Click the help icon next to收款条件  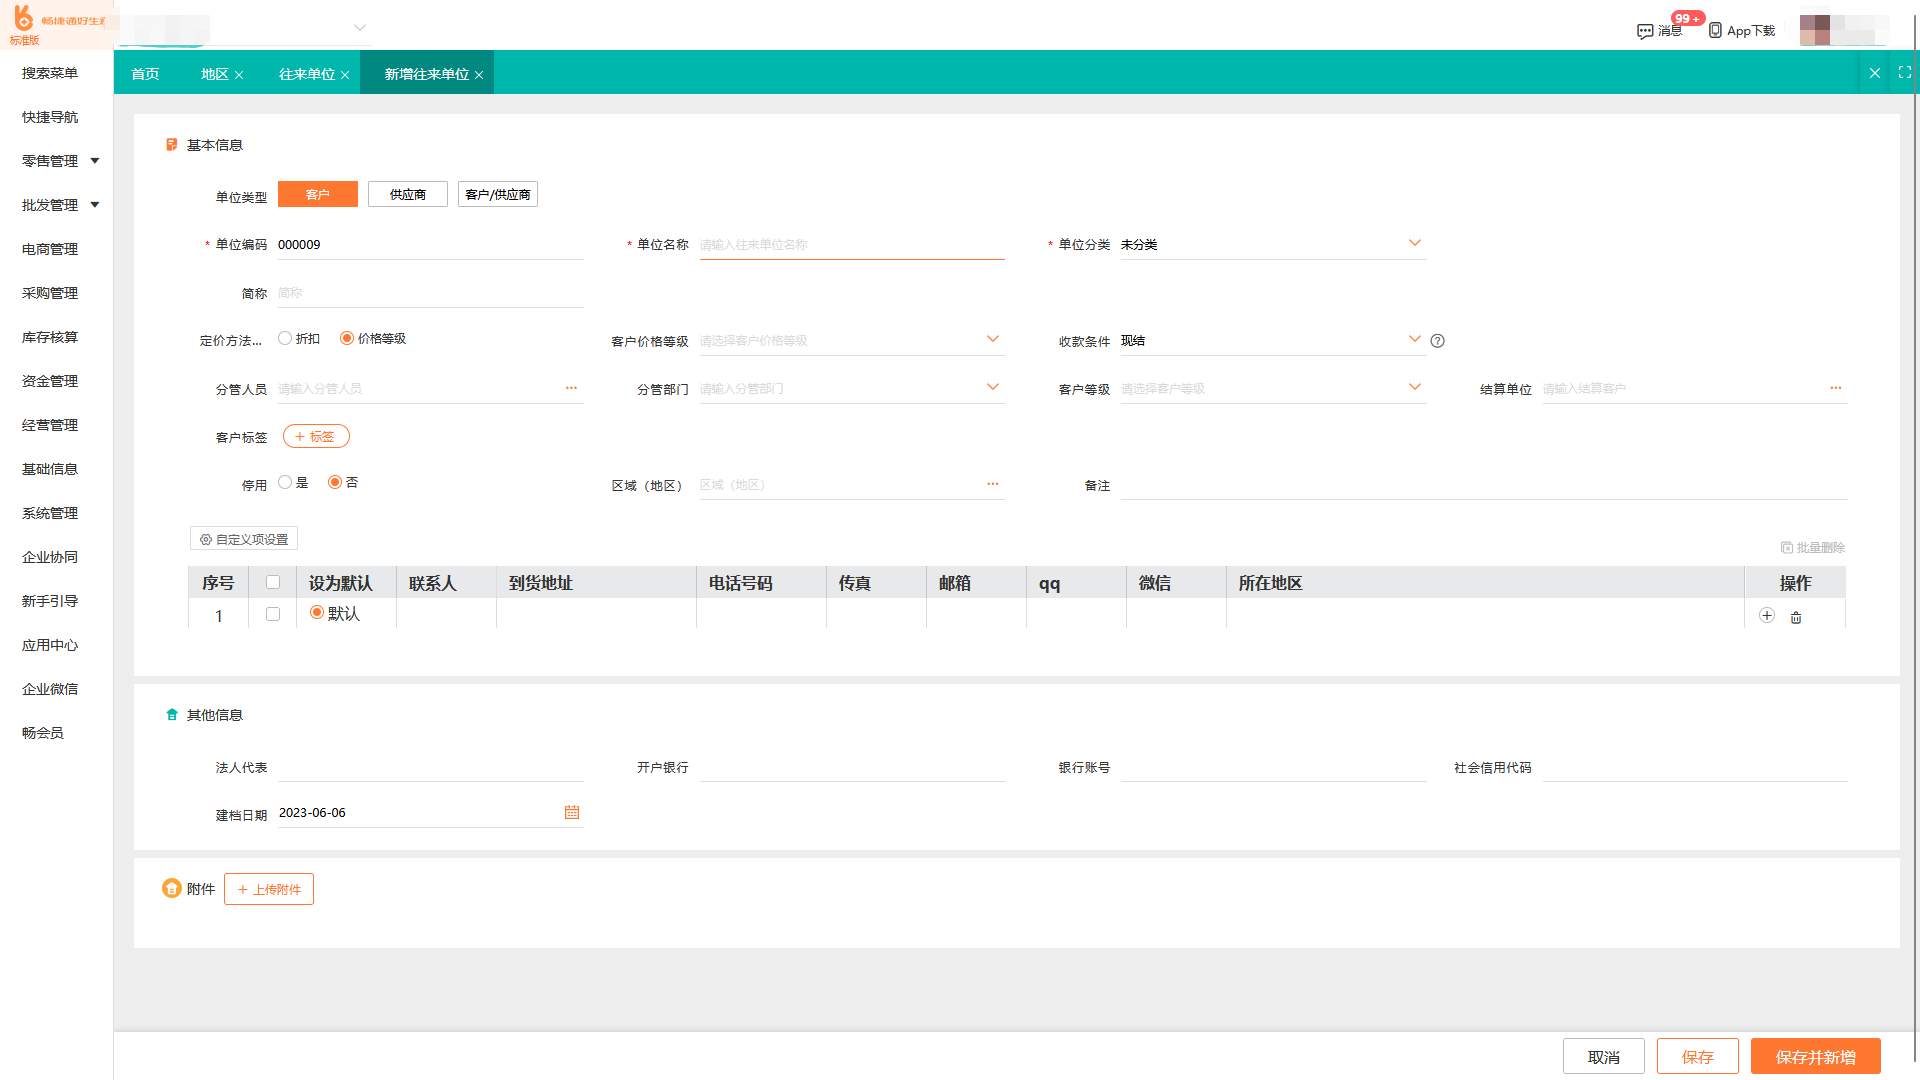click(1440, 340)
